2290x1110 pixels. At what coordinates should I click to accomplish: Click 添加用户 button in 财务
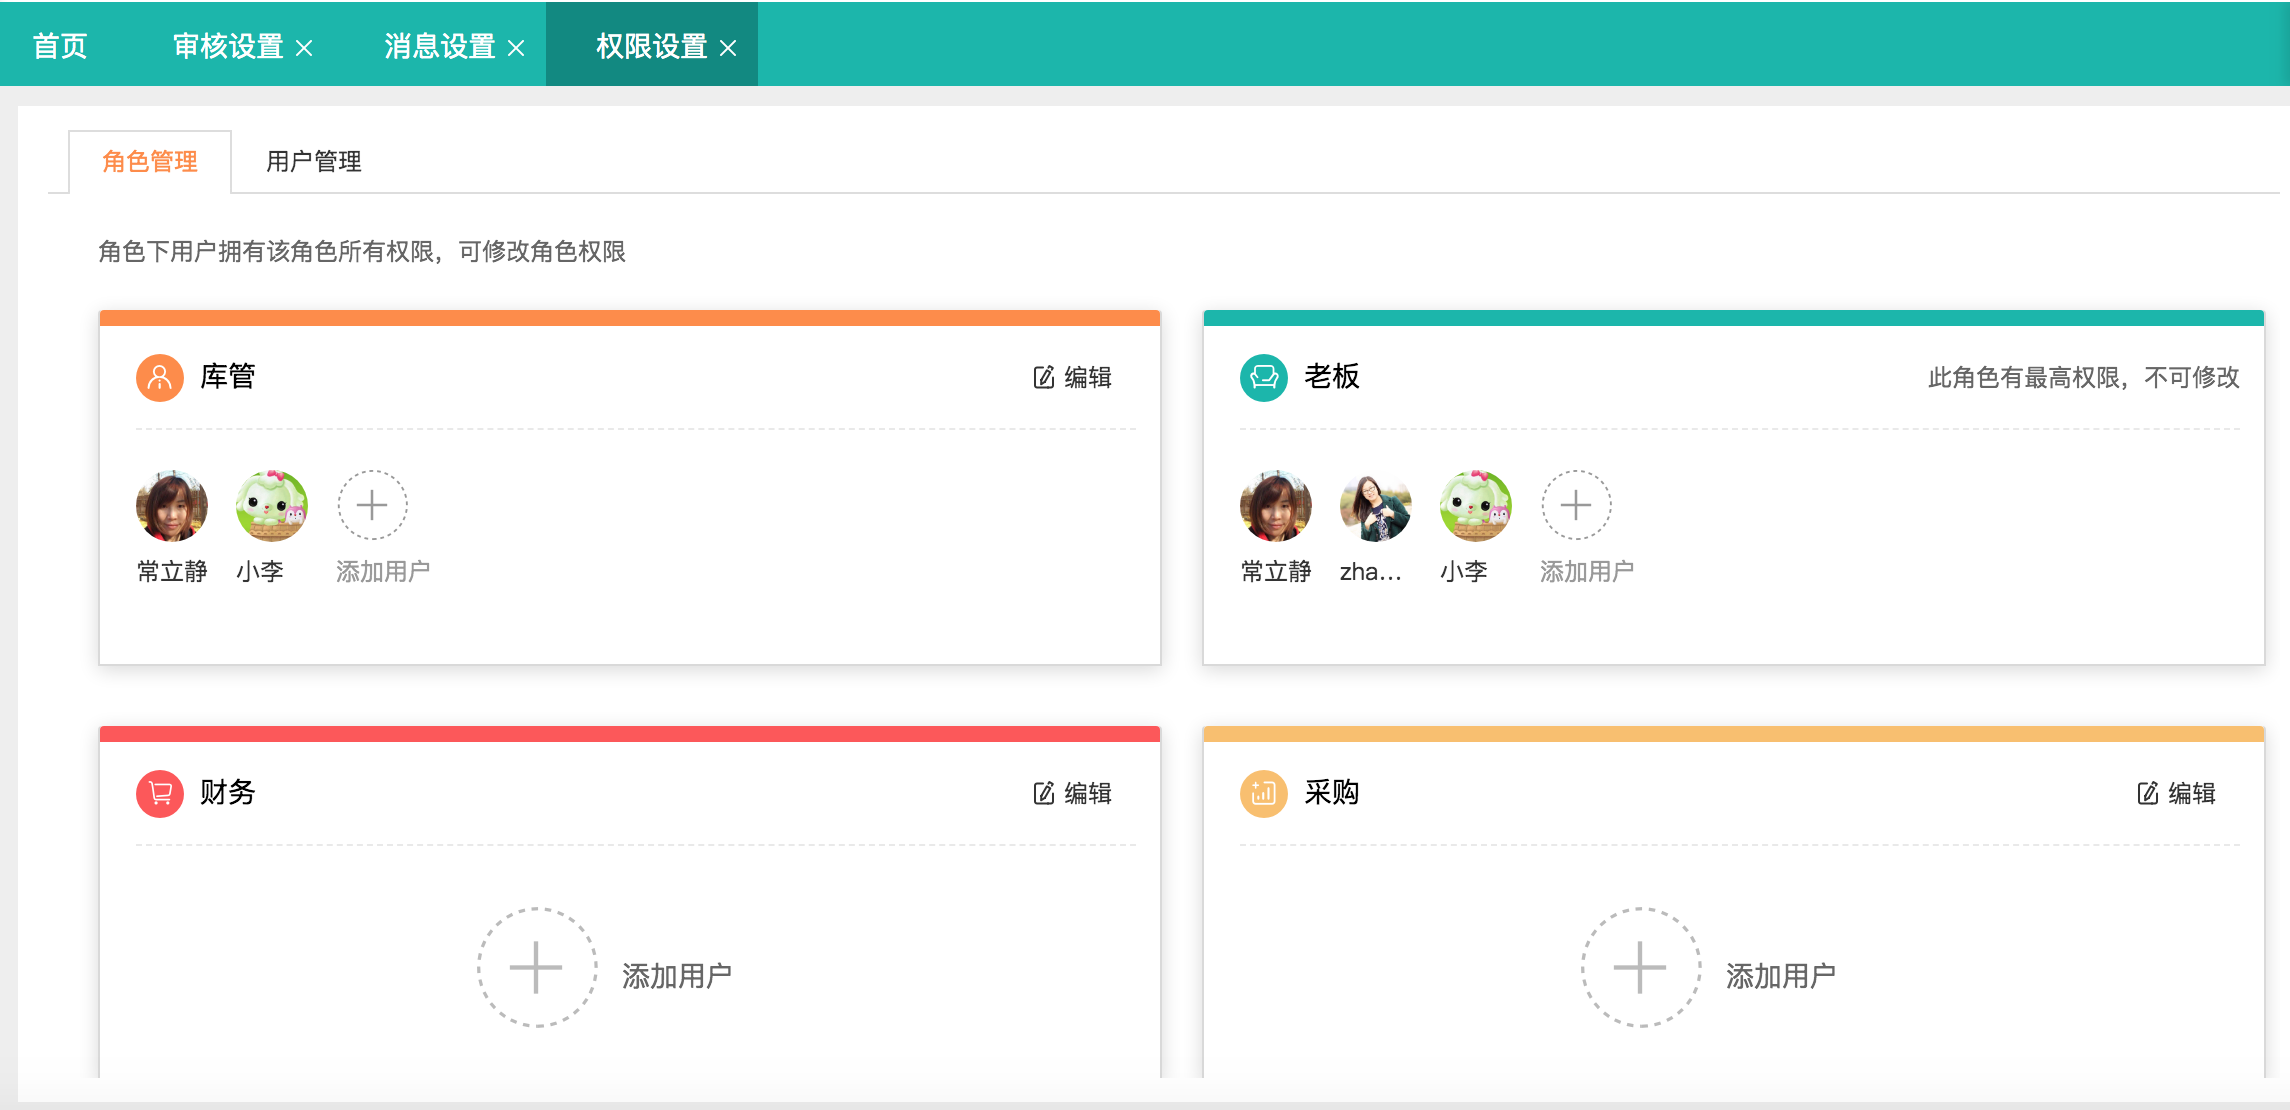pyautogui.click(x=533, y=971)
